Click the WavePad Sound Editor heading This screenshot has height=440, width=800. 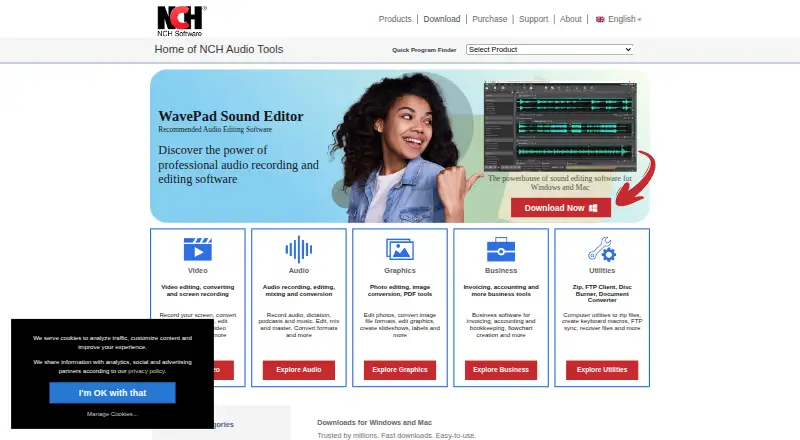click(231, 116)
